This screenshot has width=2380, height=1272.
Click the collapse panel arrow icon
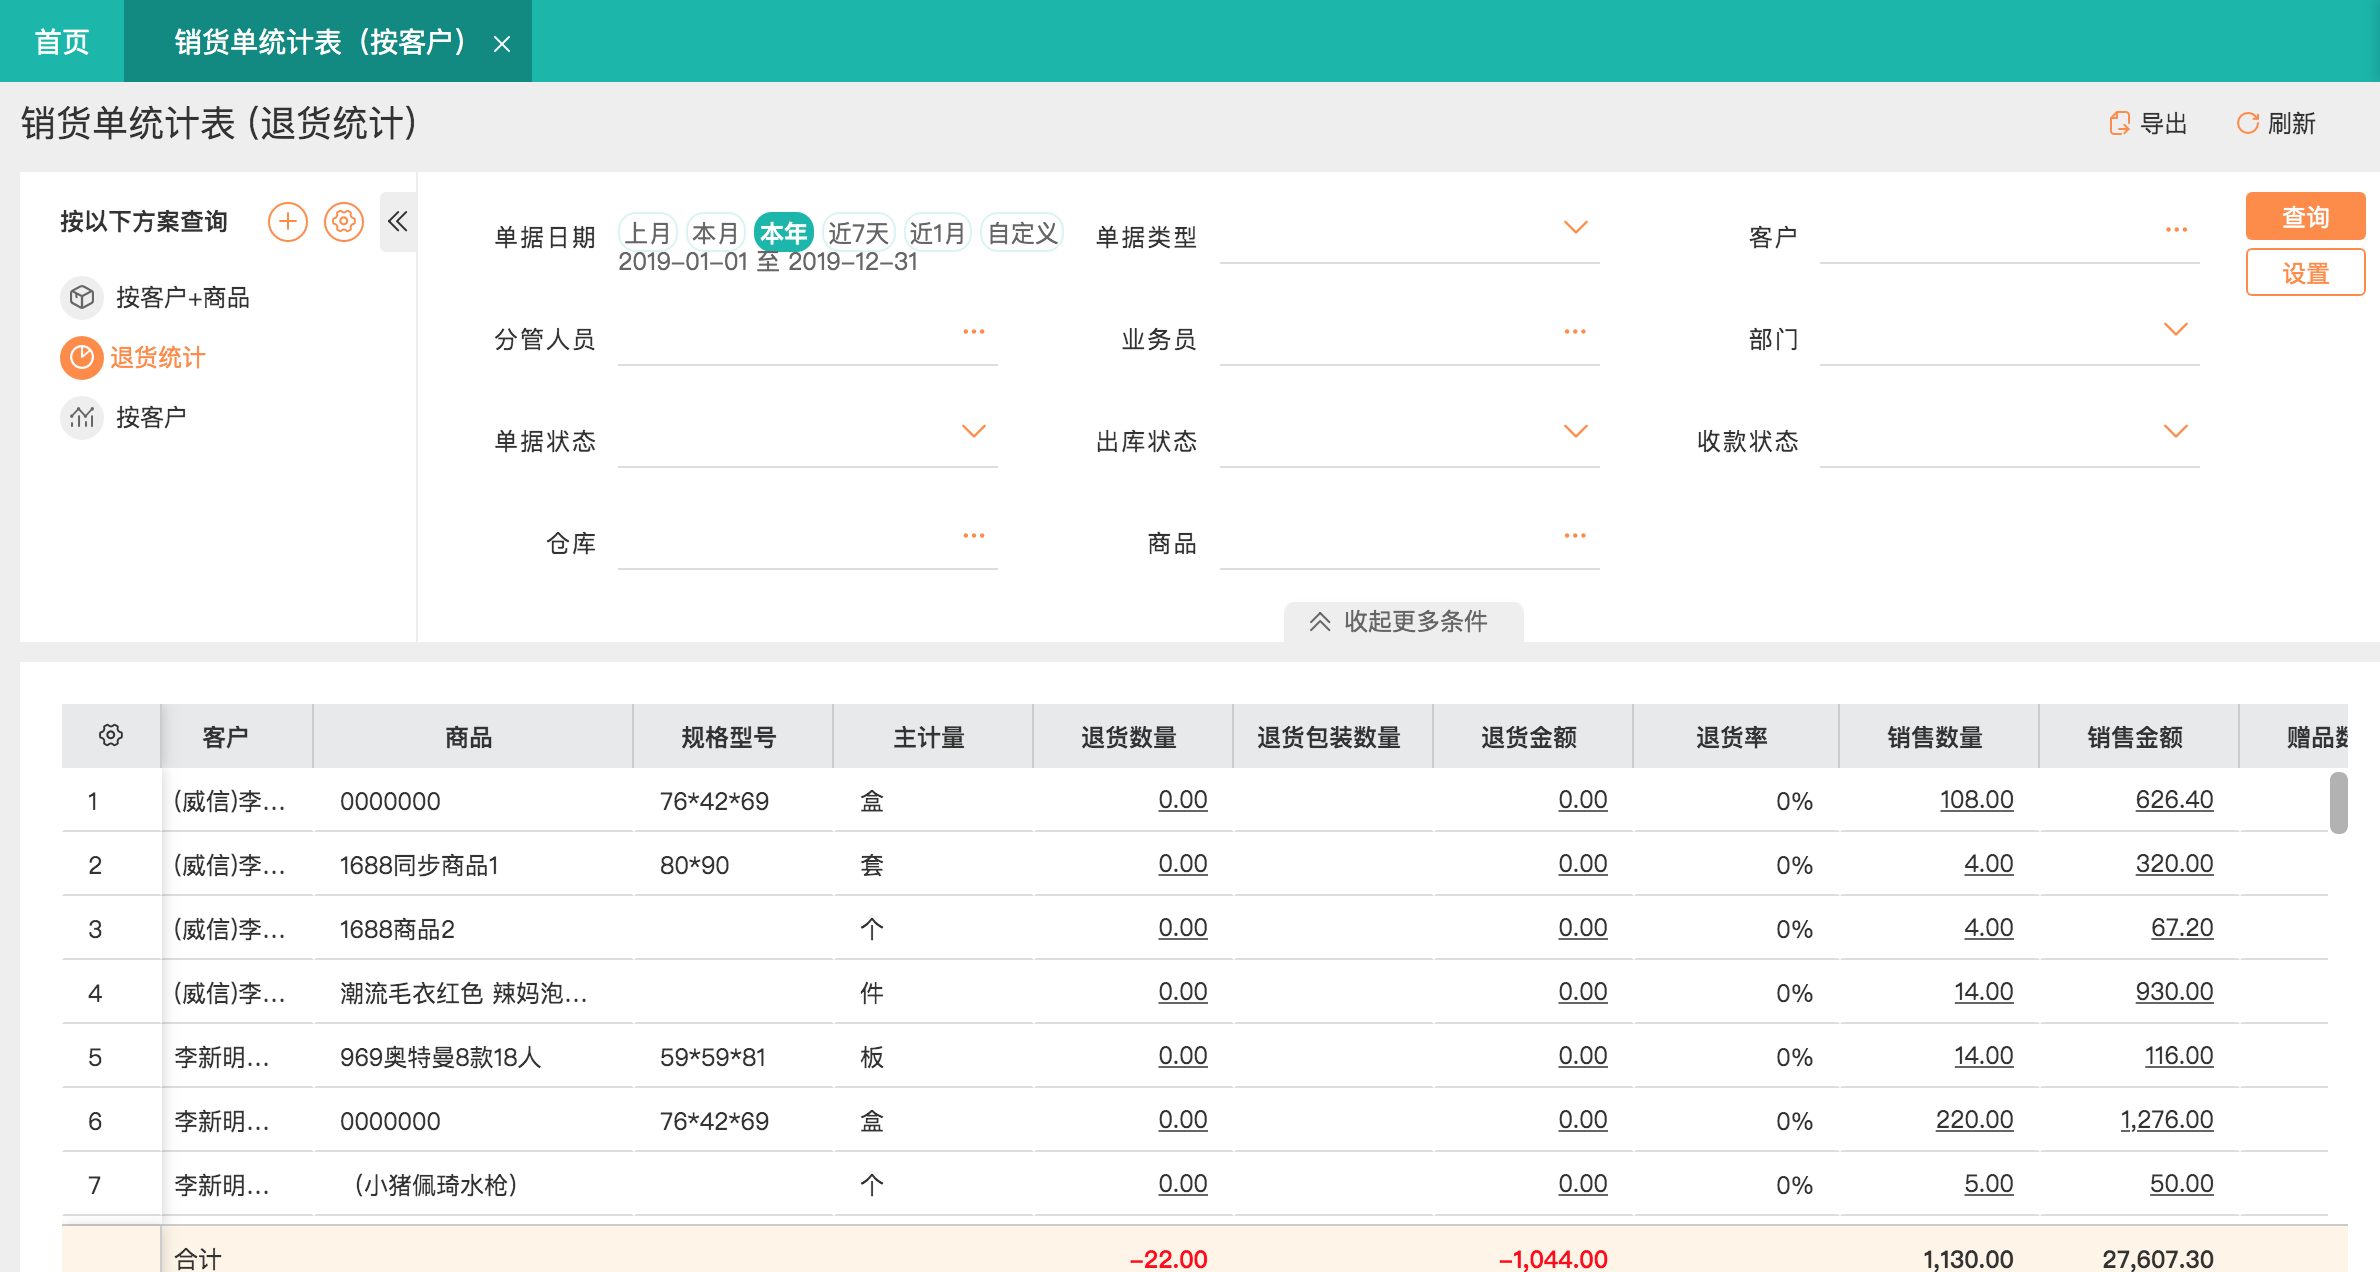pos(397,224)
